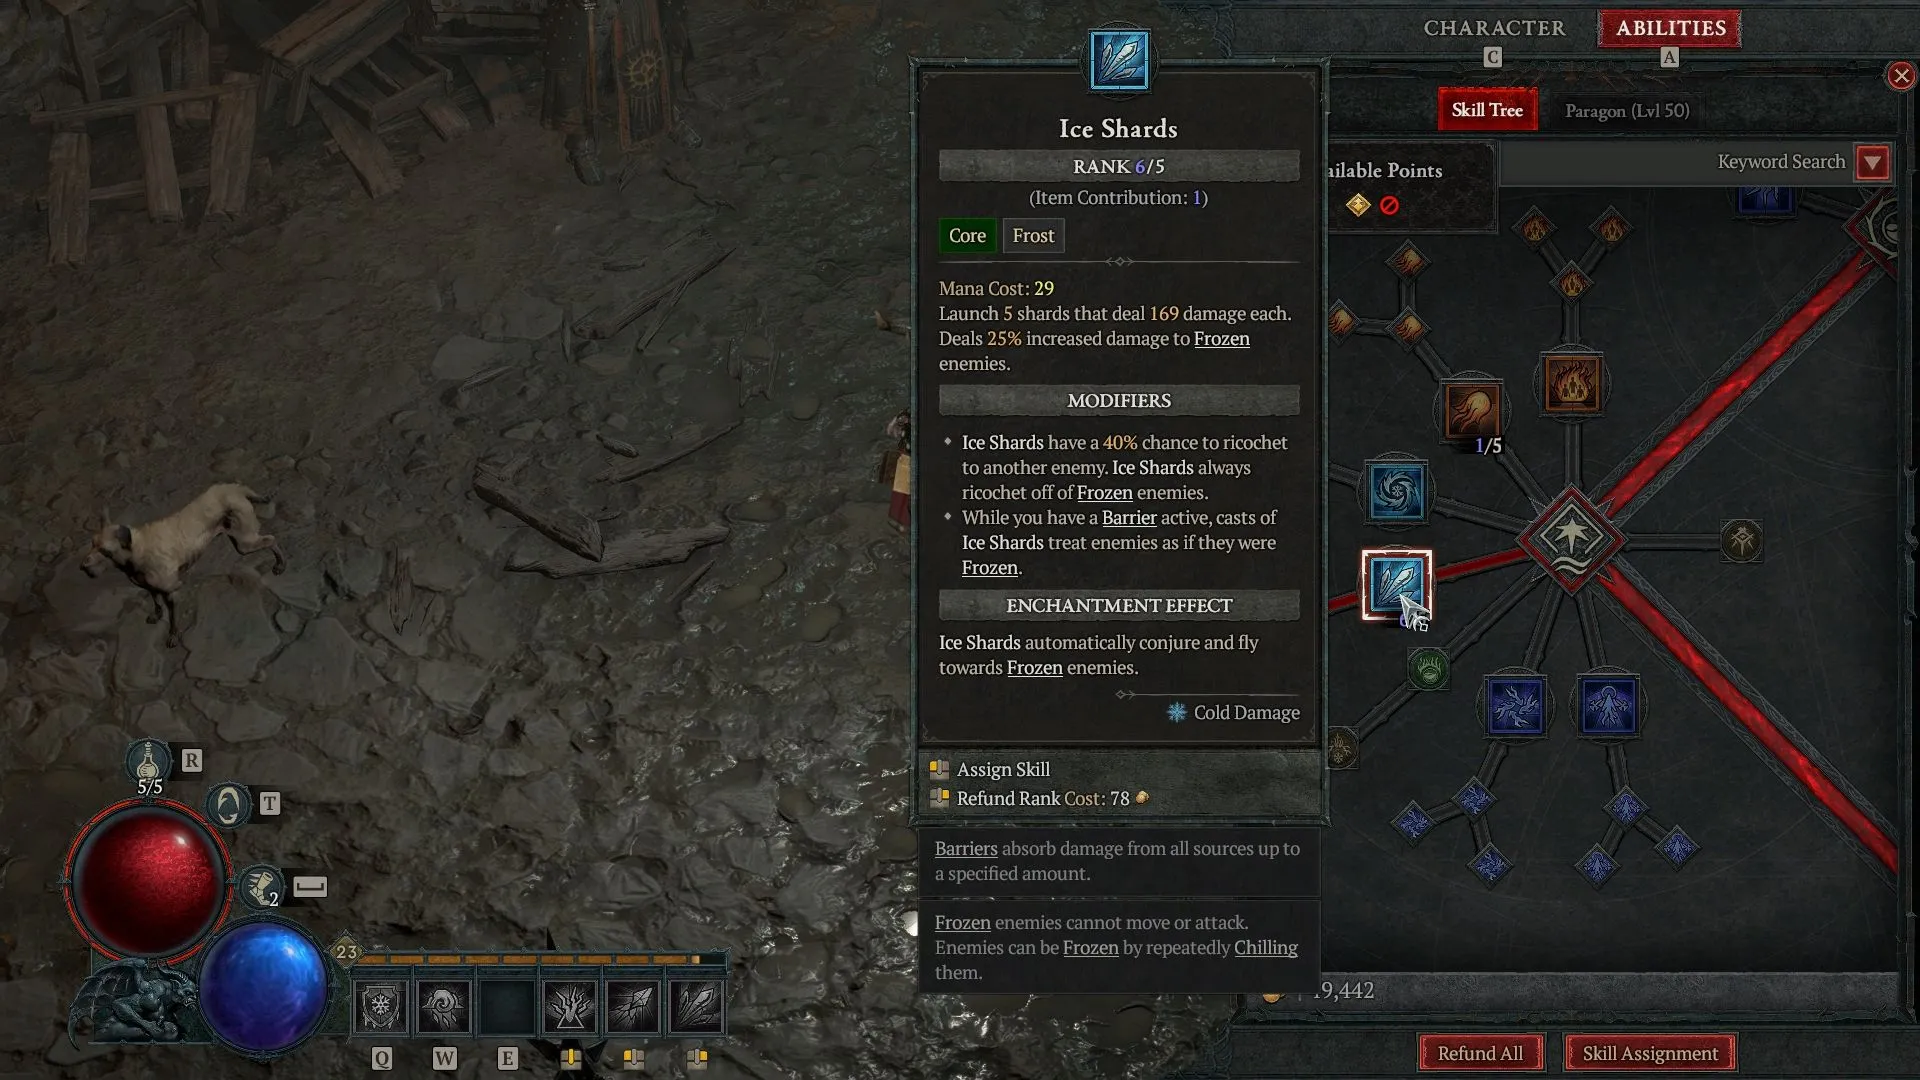1920x1080 pixels.
Task: Select the ice spike hotbar skill icon
Action: (695, 1005)
